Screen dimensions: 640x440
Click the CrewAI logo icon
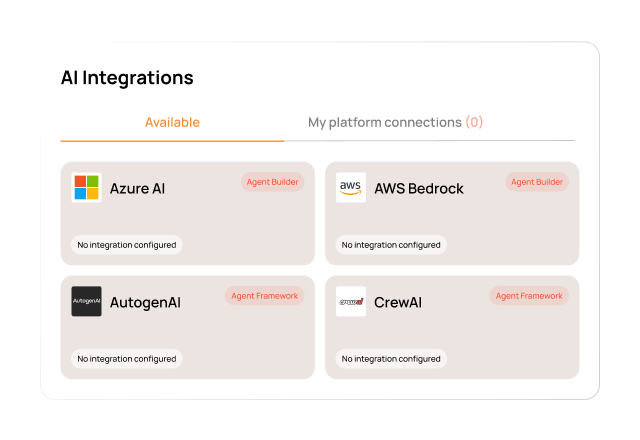(350, 301)
